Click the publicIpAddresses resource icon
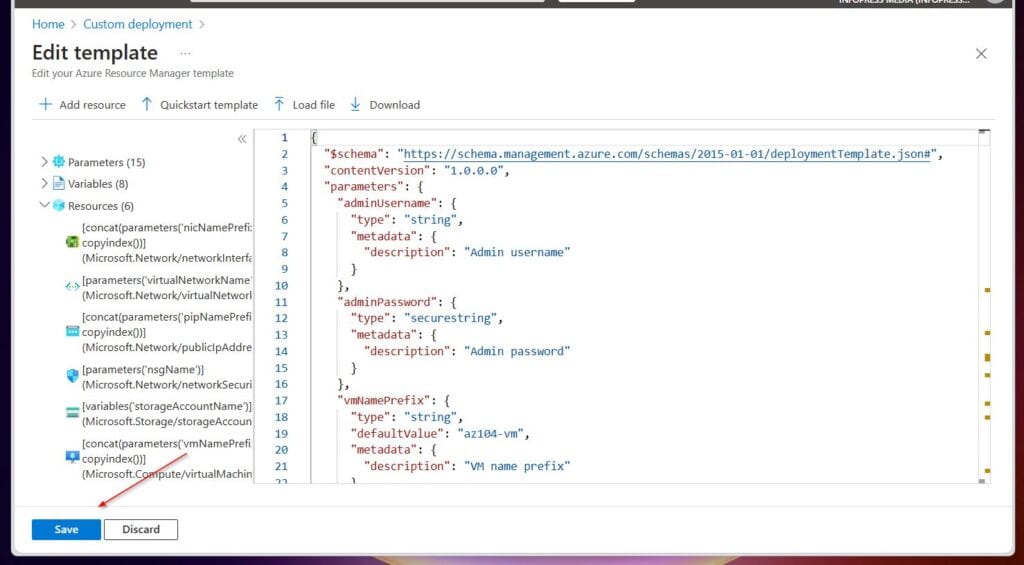The width and height of the screenshot is (1024, 565). point(72,331)
